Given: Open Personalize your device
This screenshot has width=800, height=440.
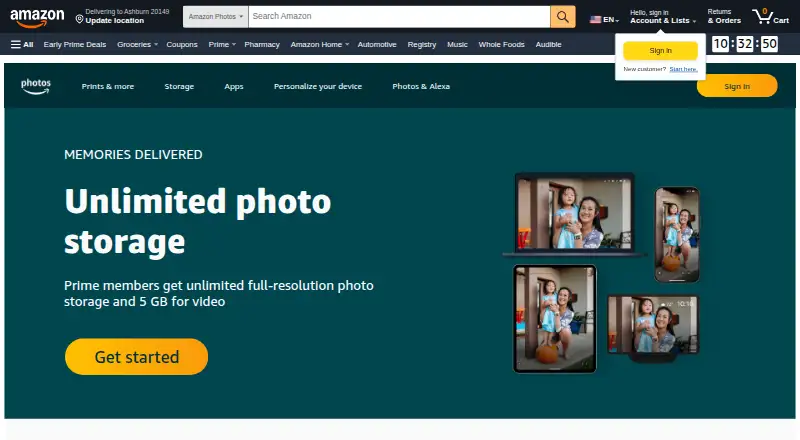Looking at the screenshot, I should (318, 86).
